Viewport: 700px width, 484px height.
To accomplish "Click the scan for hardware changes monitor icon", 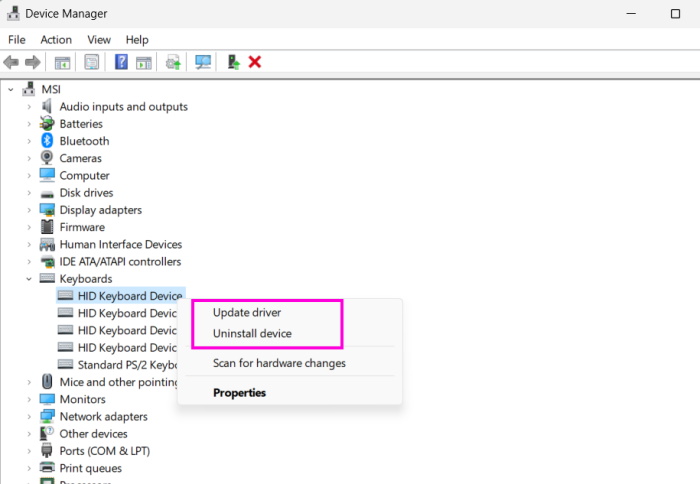I will 204,62.
